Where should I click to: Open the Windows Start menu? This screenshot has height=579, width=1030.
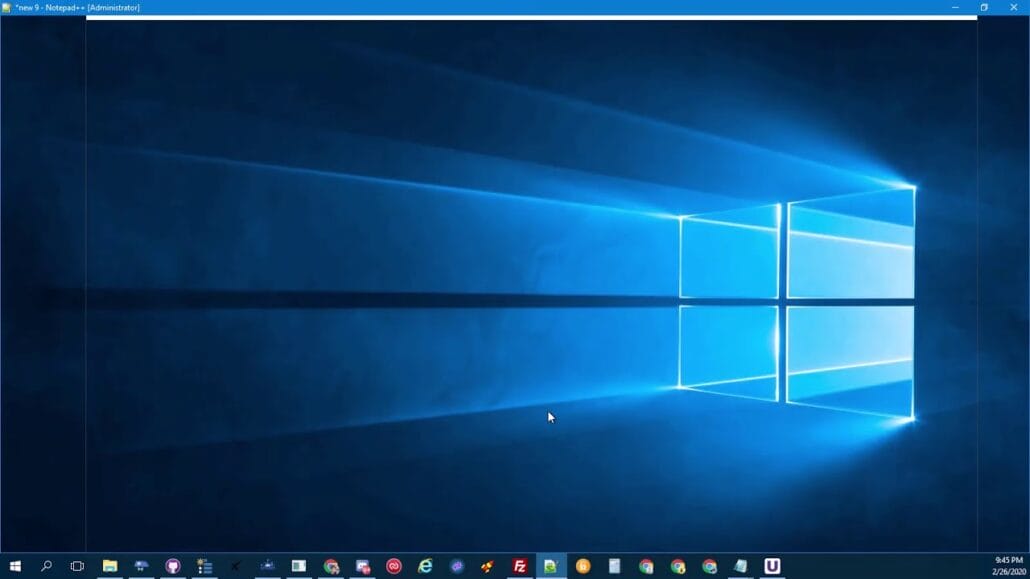click(15, 566)
